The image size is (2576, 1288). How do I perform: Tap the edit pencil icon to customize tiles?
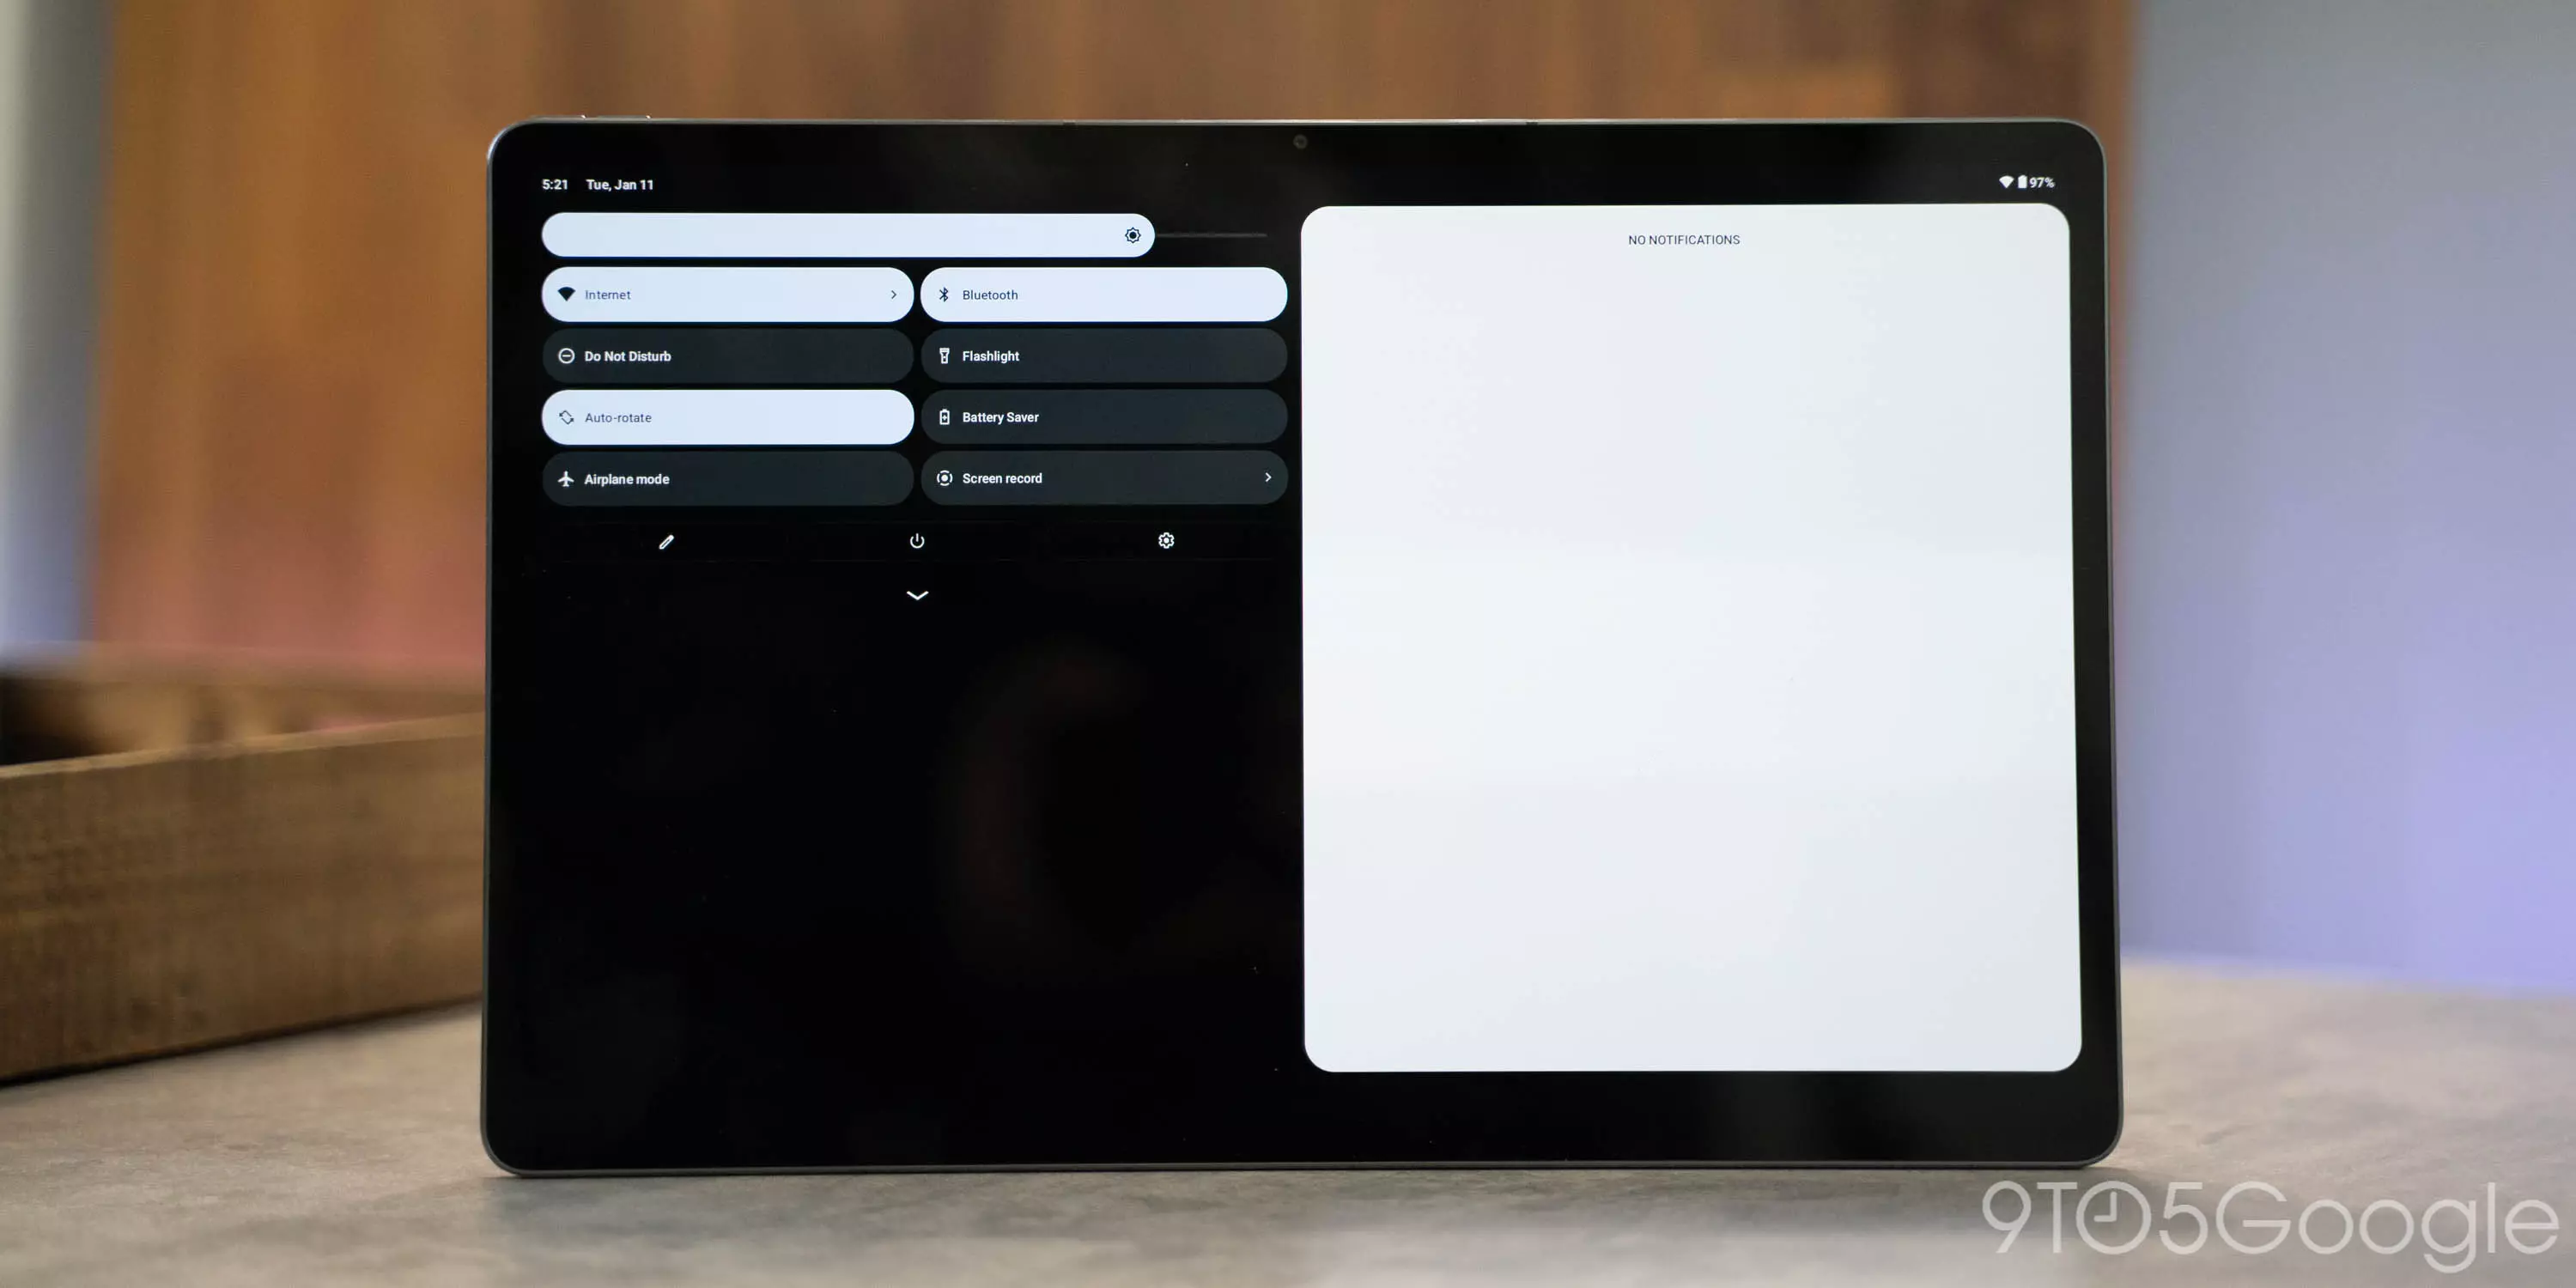(665, 539)
